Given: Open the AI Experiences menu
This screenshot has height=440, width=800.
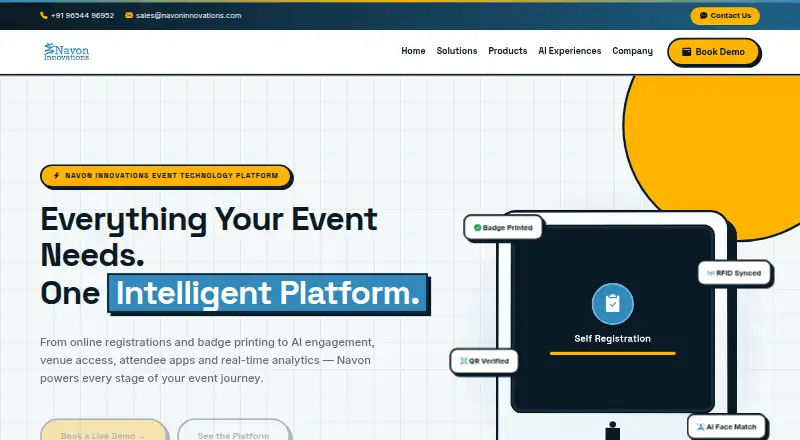Looking at the screenshot, I should click(569, 51).
